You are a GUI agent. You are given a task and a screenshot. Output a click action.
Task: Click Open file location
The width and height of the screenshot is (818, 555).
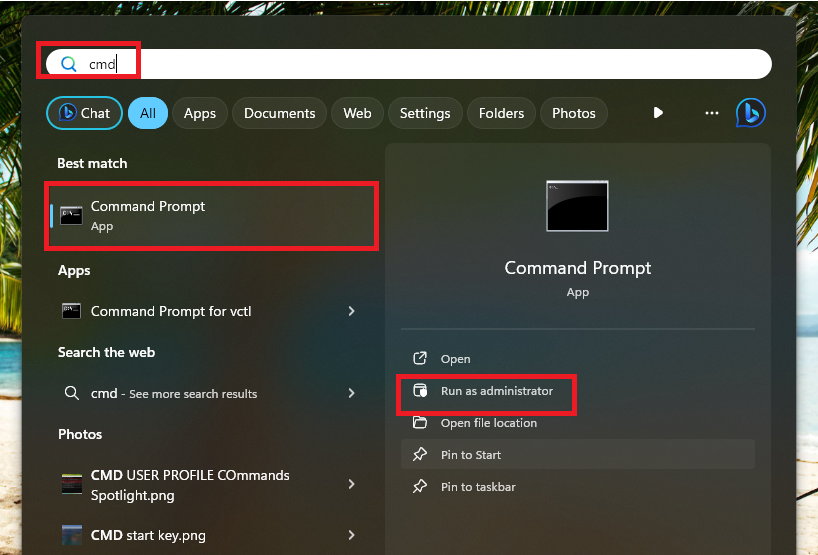pos(578,423)
